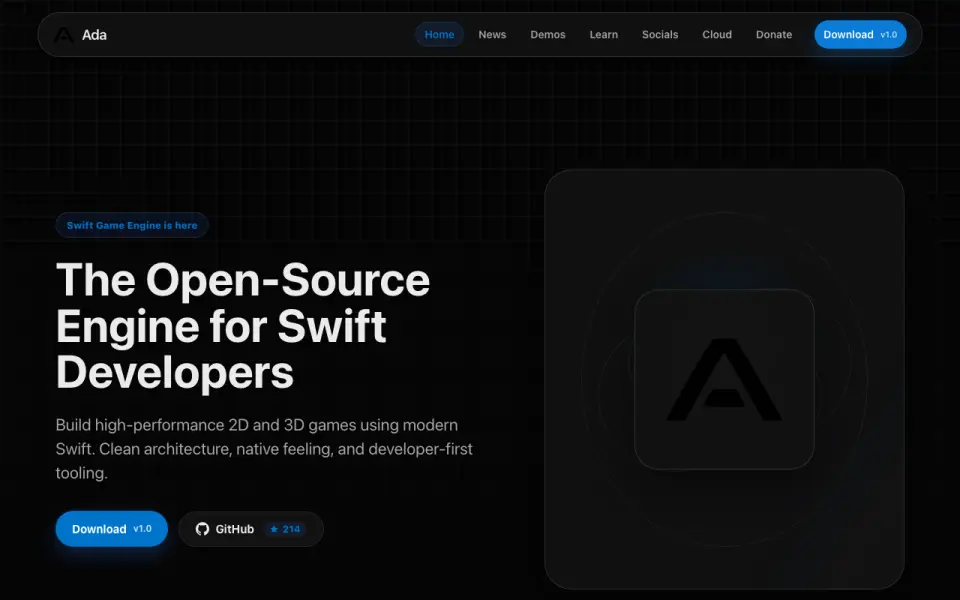The width and height of the screenshot is (960, 600).
Task: Navigate to Cloud
Action: [717, 35]
